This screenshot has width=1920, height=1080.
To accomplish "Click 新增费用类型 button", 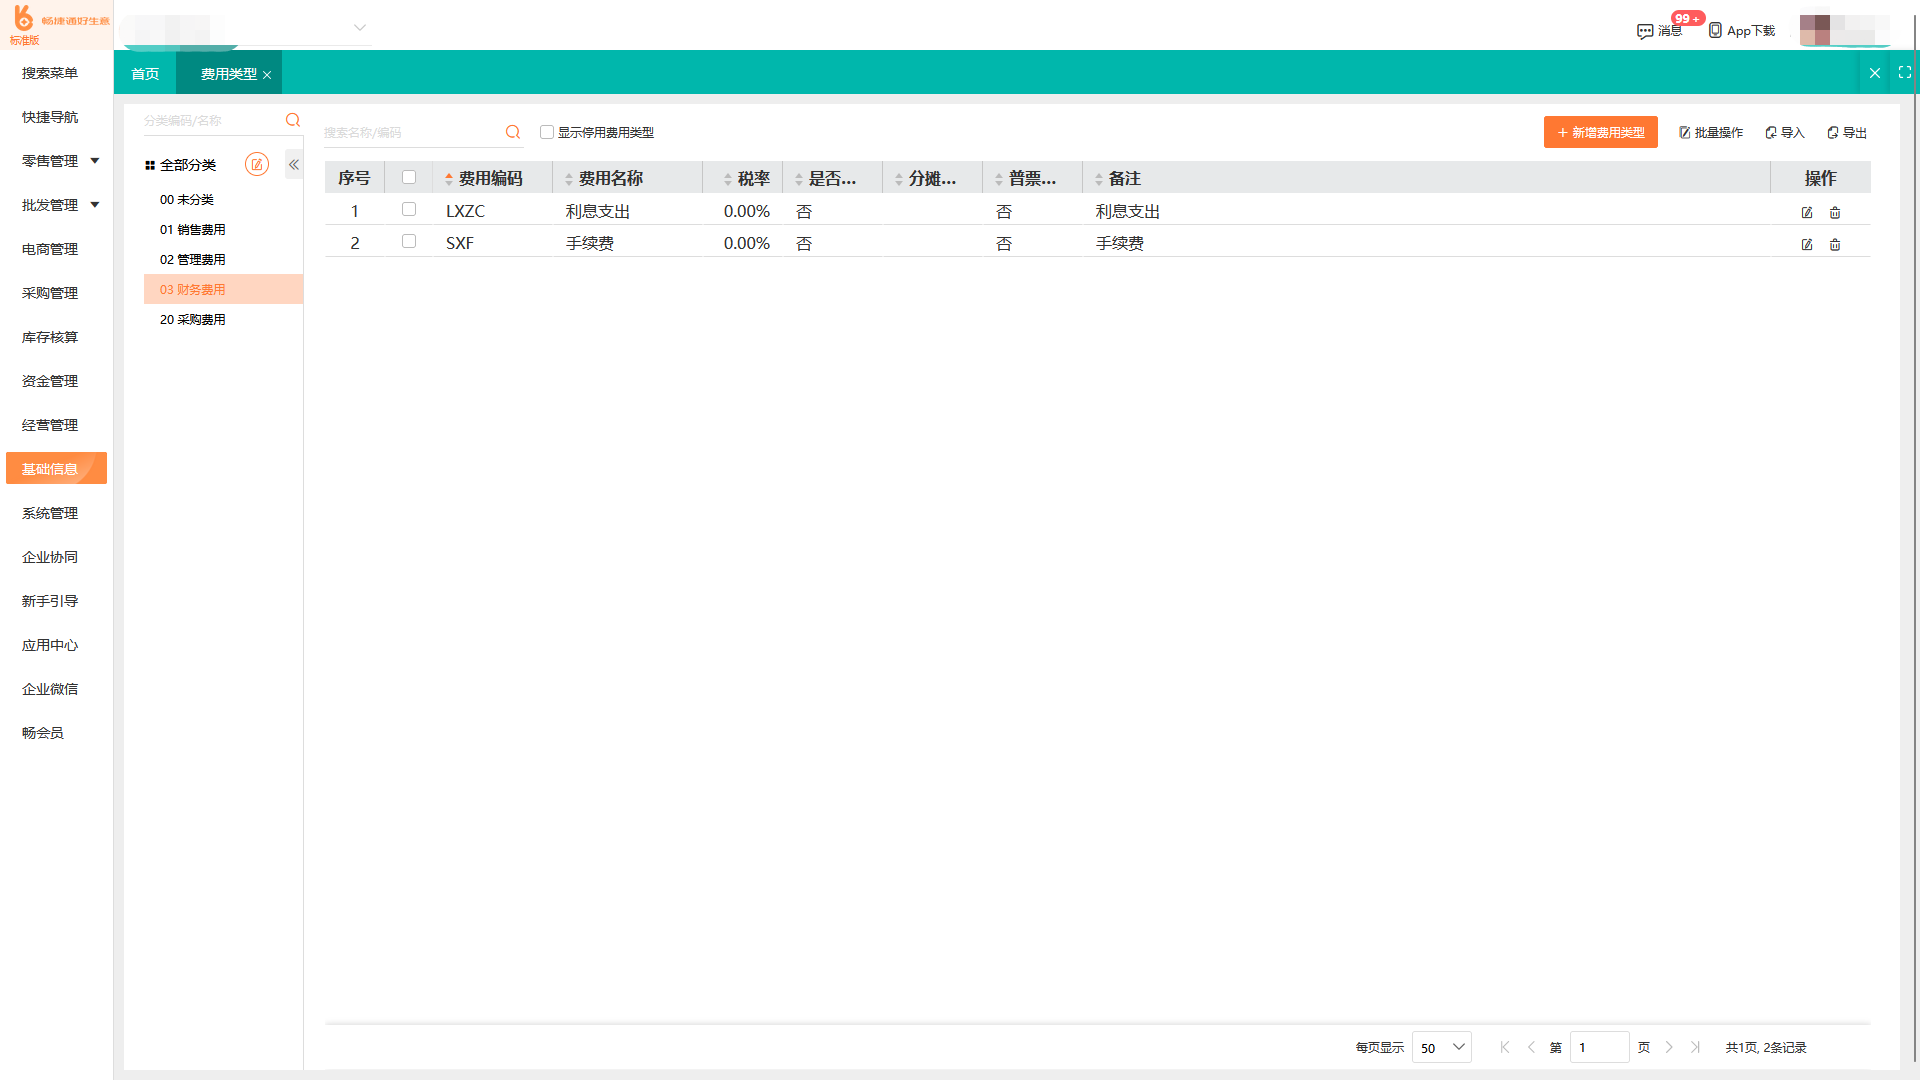I will [1600, 131].
